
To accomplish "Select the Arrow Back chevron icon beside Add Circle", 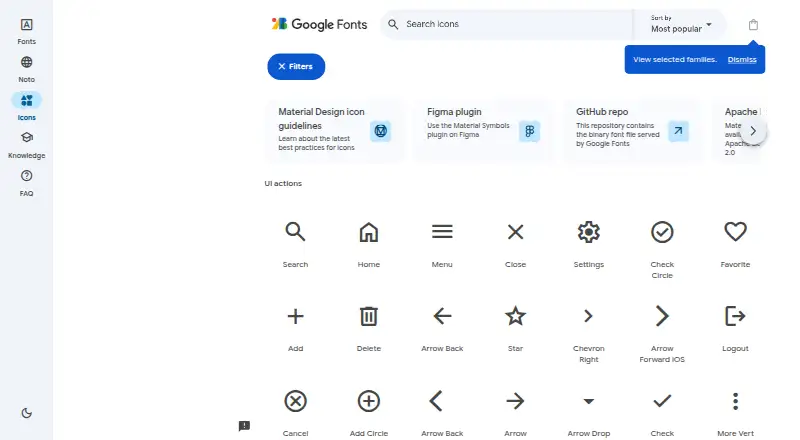I will point(436,401).
